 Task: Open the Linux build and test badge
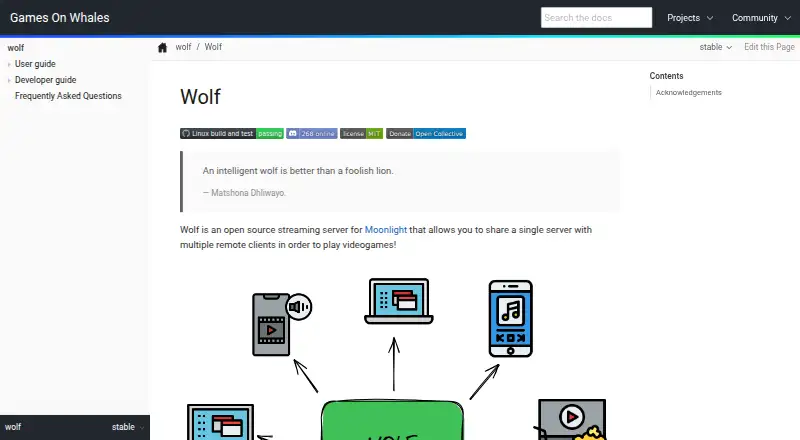(232, 134)
